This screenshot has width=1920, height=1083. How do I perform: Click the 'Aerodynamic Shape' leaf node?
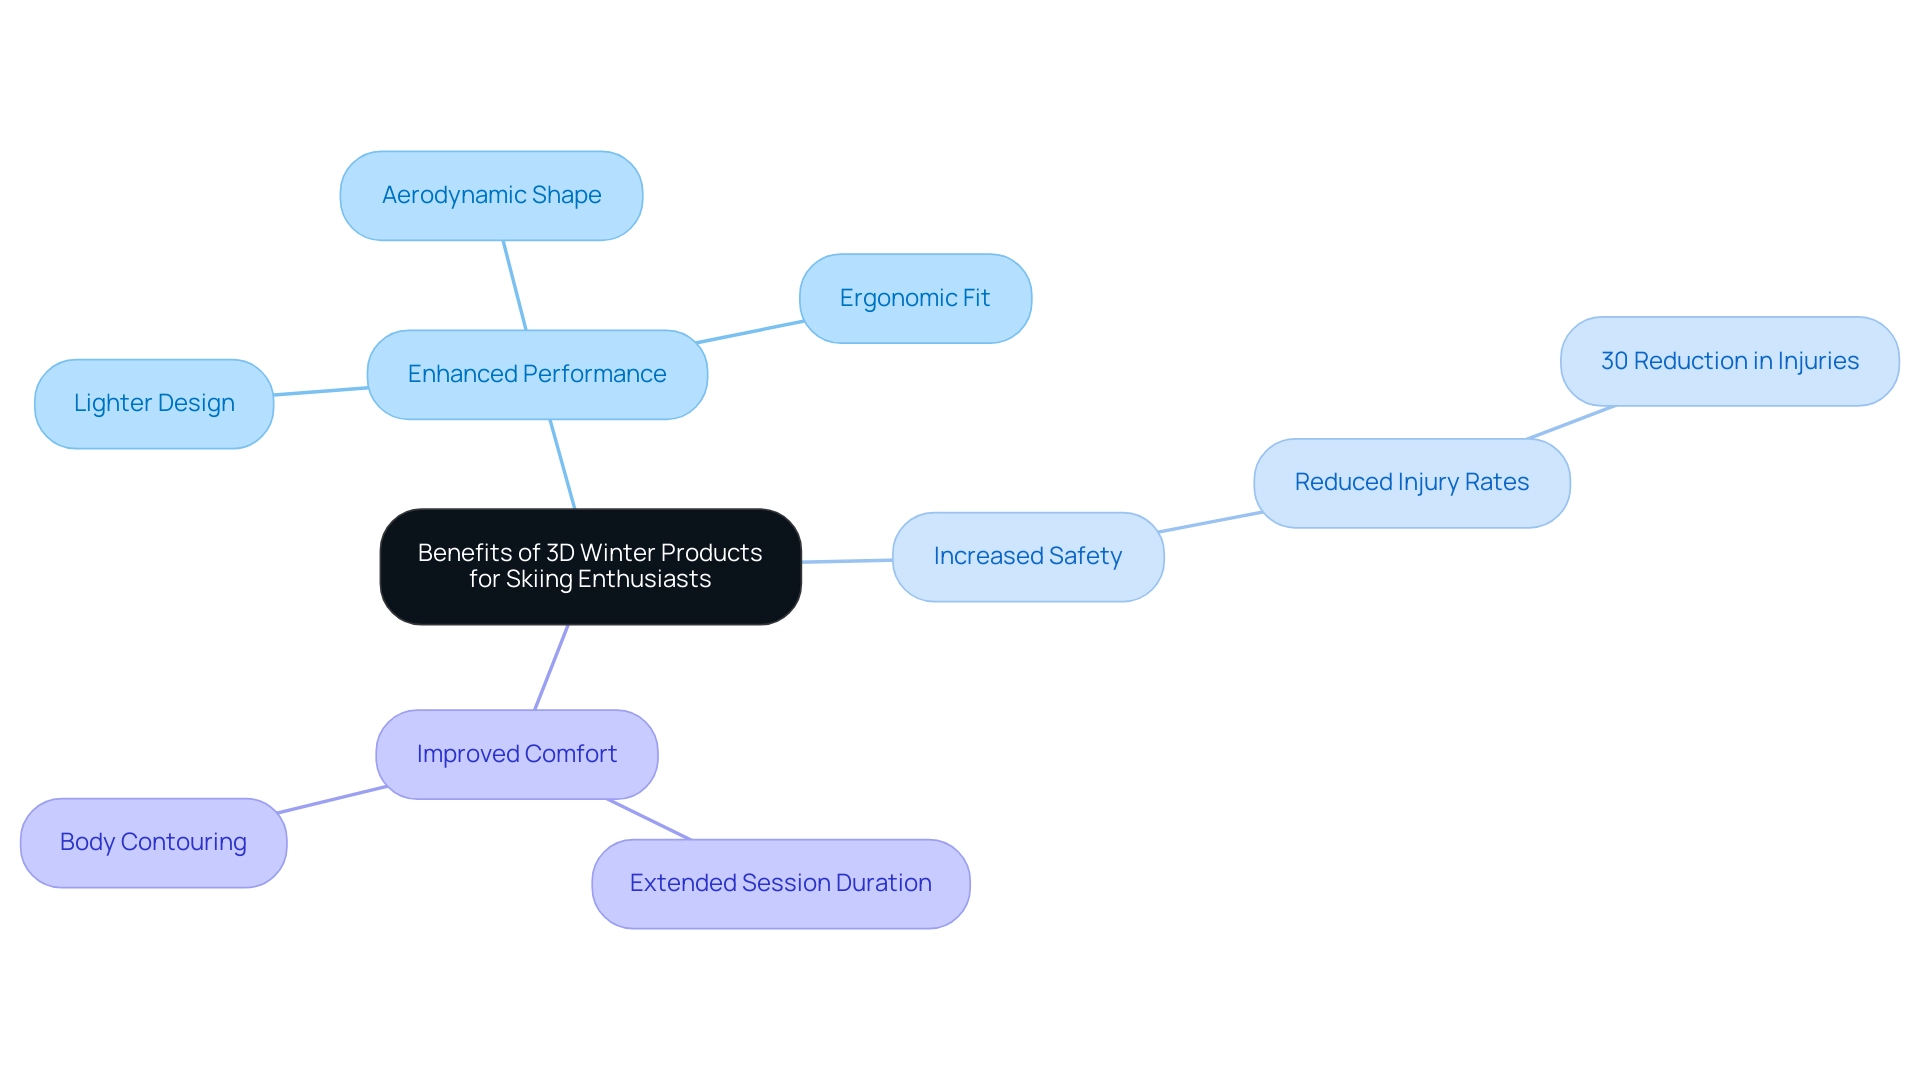493,194
